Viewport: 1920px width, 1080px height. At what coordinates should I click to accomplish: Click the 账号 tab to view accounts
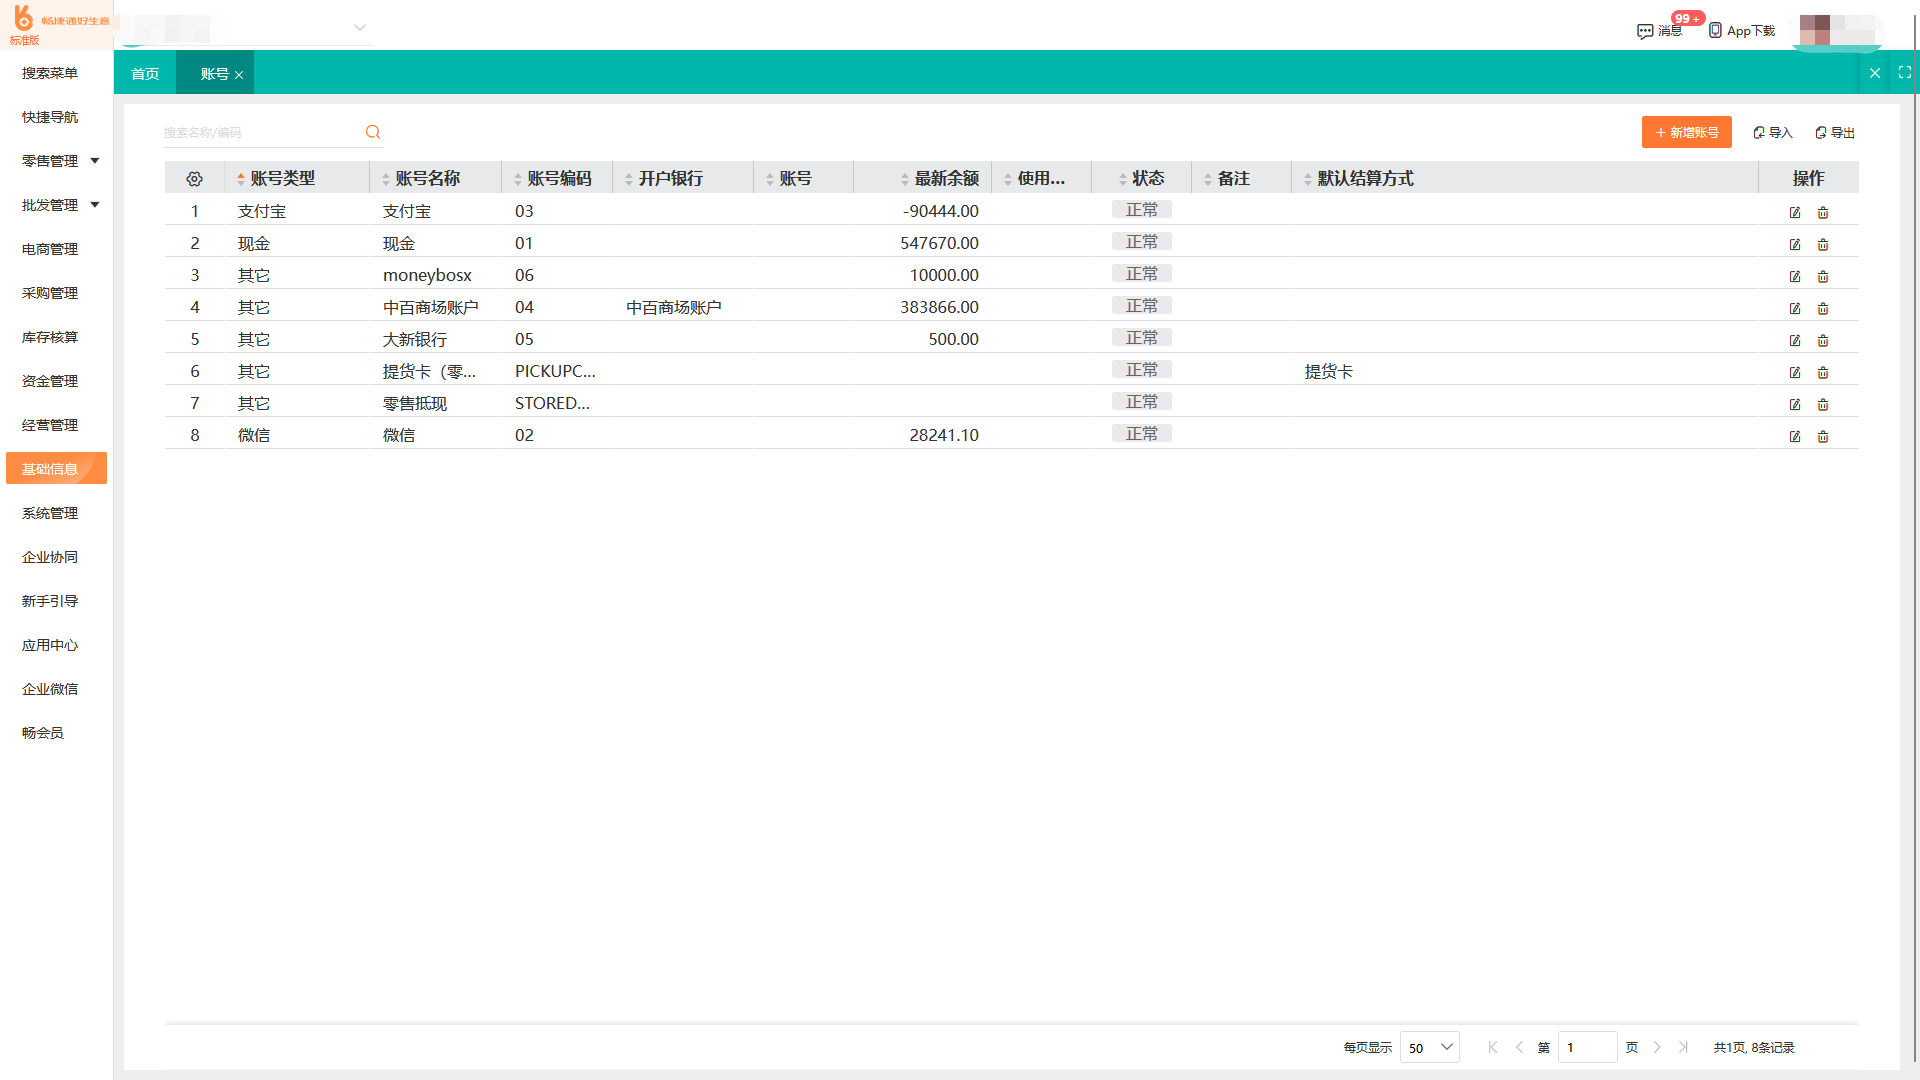[214, 73]
